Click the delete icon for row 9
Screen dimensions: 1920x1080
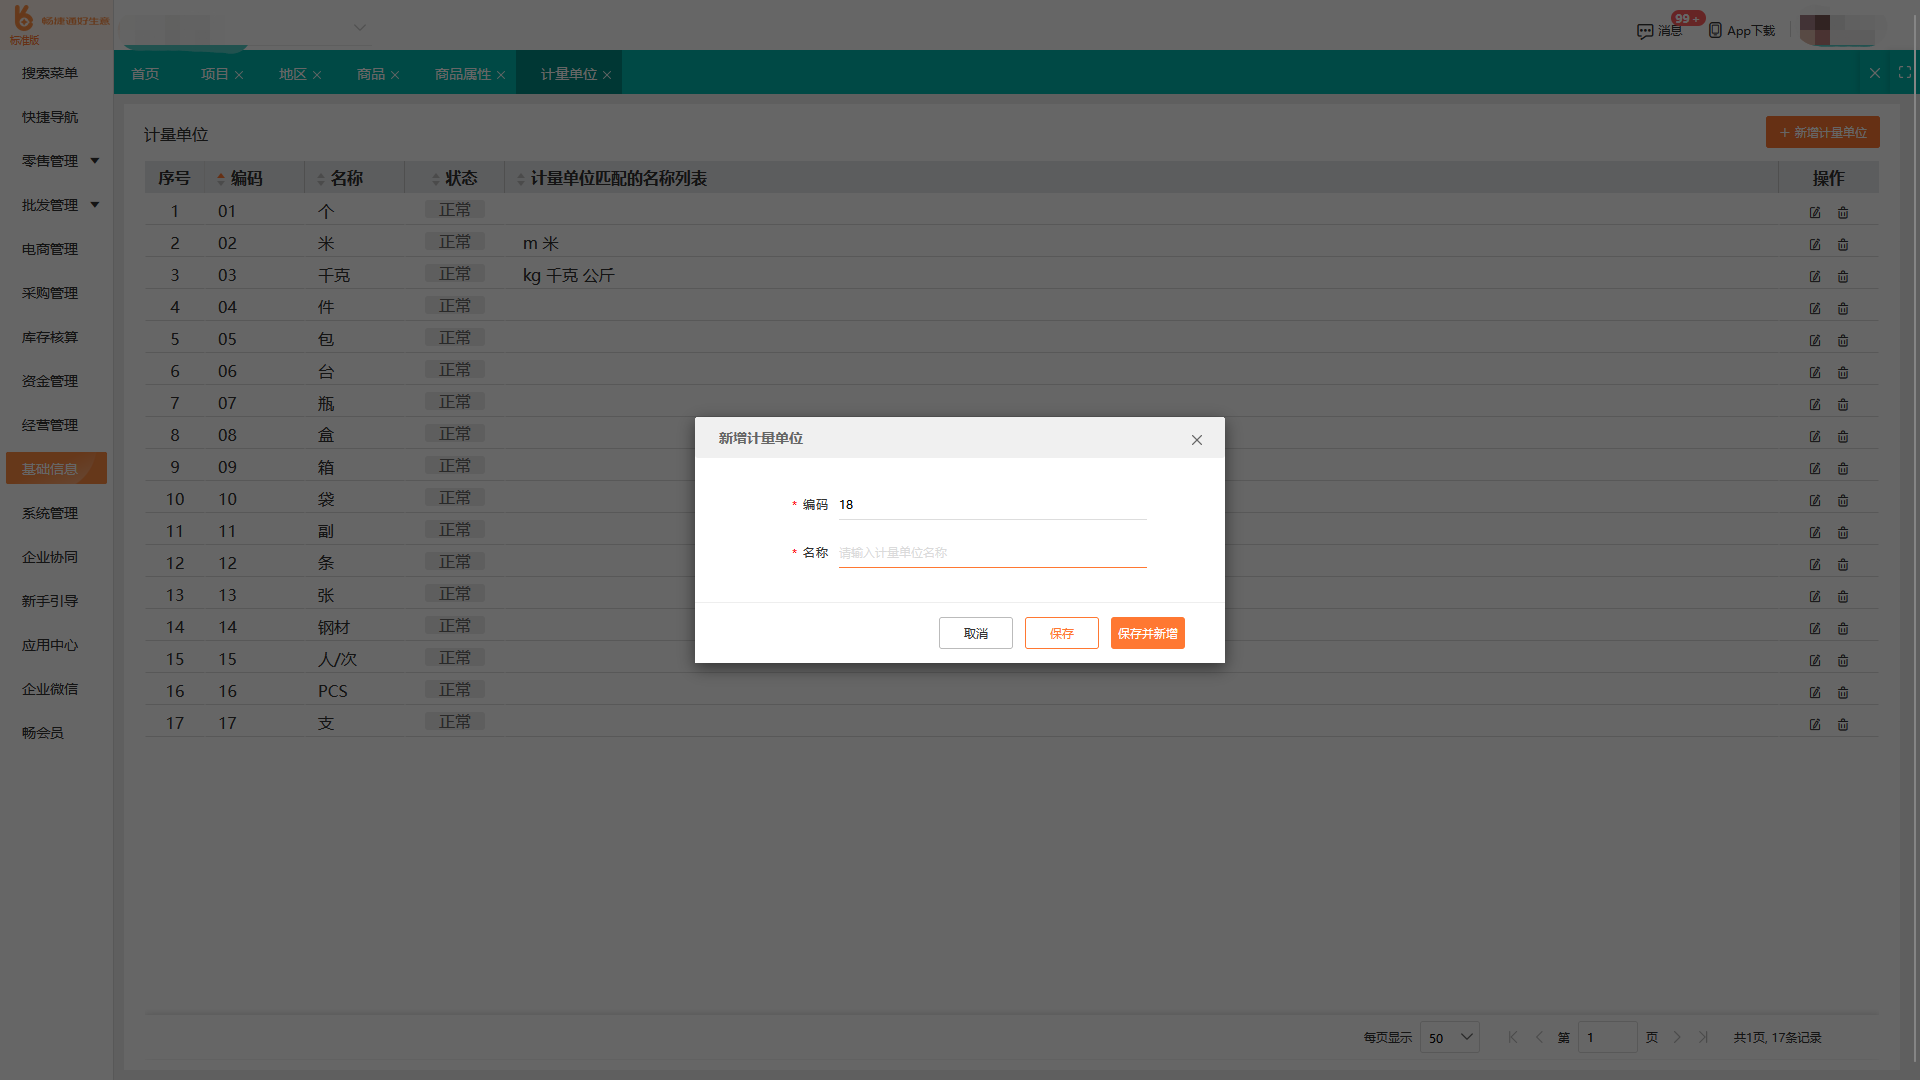(x=1844, y=468)
